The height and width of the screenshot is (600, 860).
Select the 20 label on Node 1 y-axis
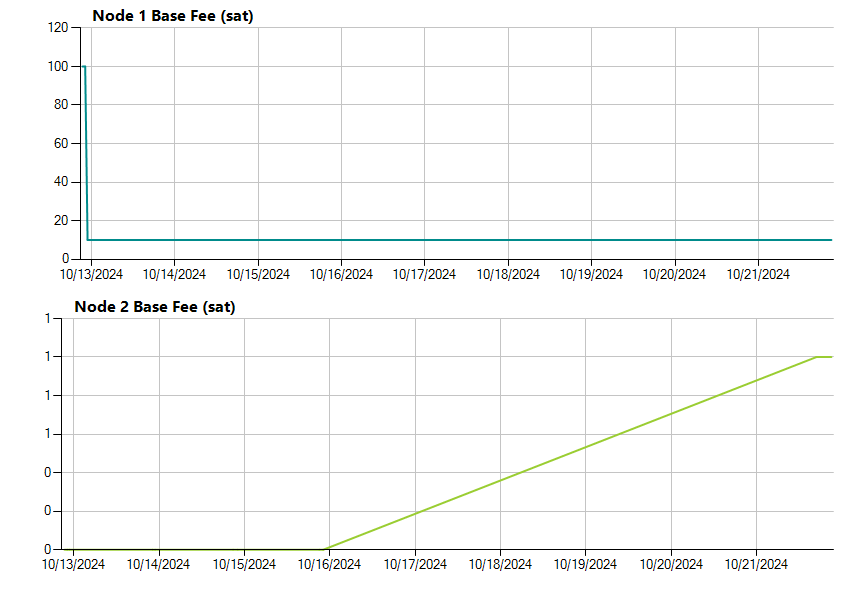[60, 220]
